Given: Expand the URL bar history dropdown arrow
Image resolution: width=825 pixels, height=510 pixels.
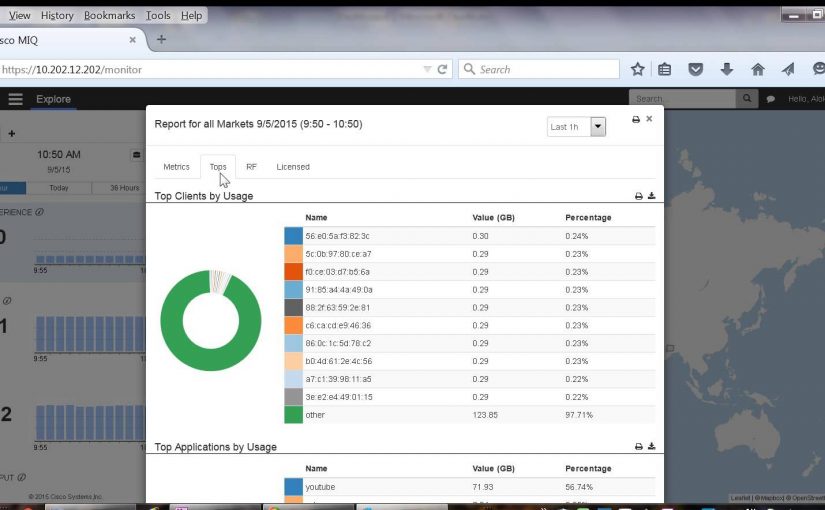Looking at the screenshot, I should click(x=428, y=69).
